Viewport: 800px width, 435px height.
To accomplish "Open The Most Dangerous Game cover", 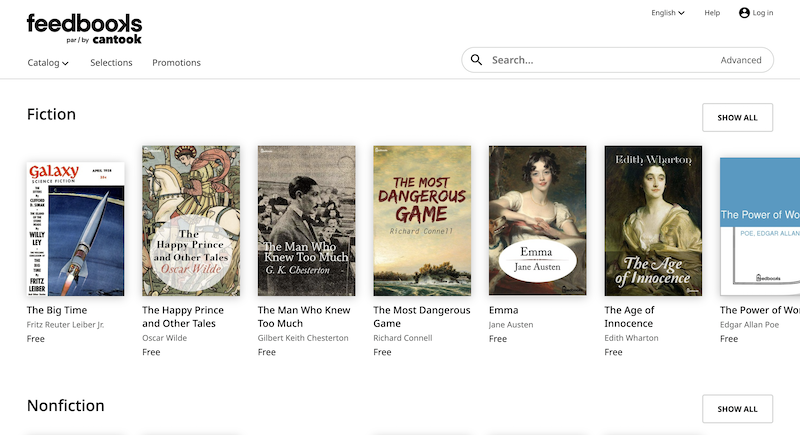I will 422,221.
